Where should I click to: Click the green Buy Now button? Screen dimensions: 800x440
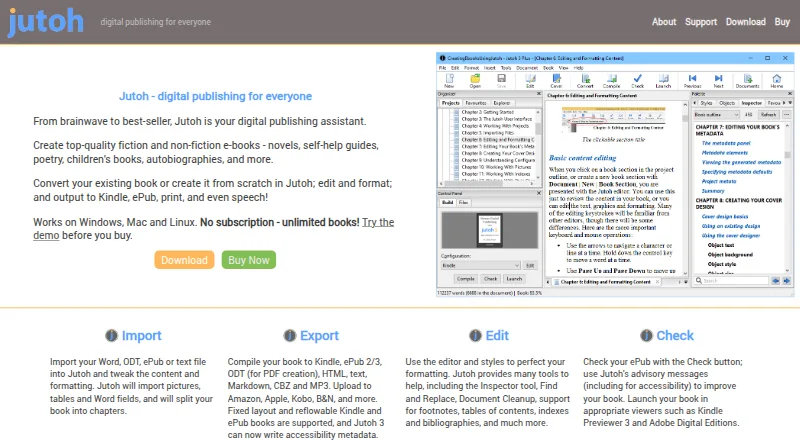248,260
